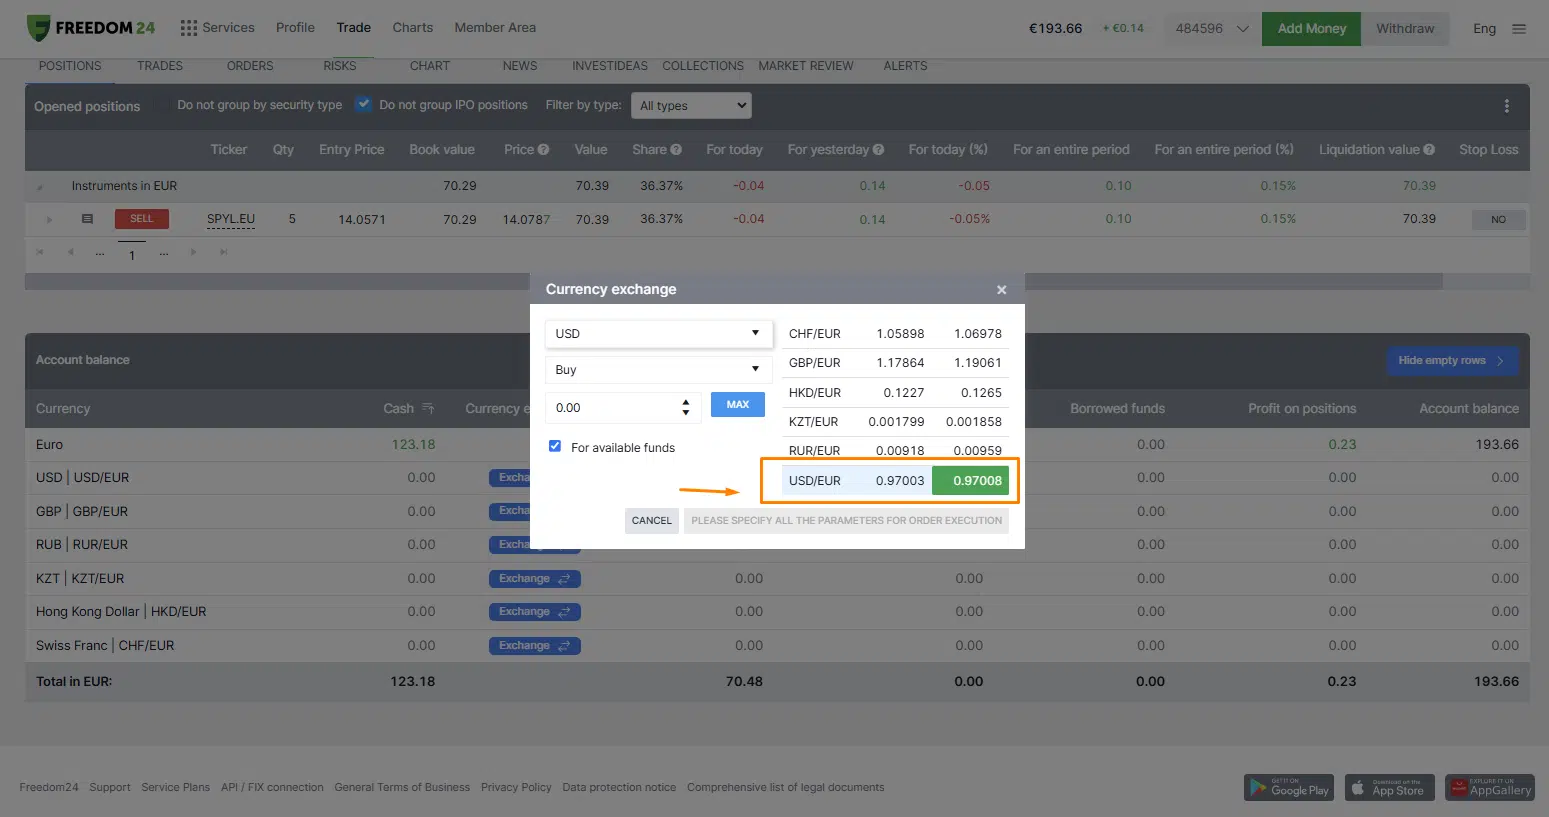Open the Google Play badge

(1288, 788)
